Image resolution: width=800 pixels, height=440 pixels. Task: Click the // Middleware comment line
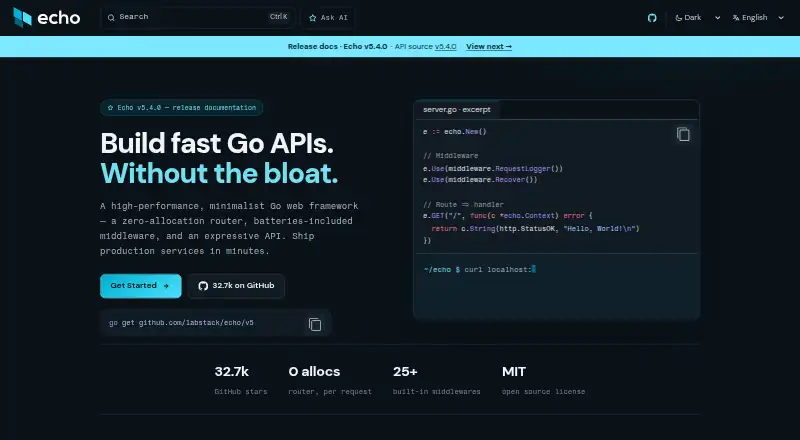tap(451, 156)
